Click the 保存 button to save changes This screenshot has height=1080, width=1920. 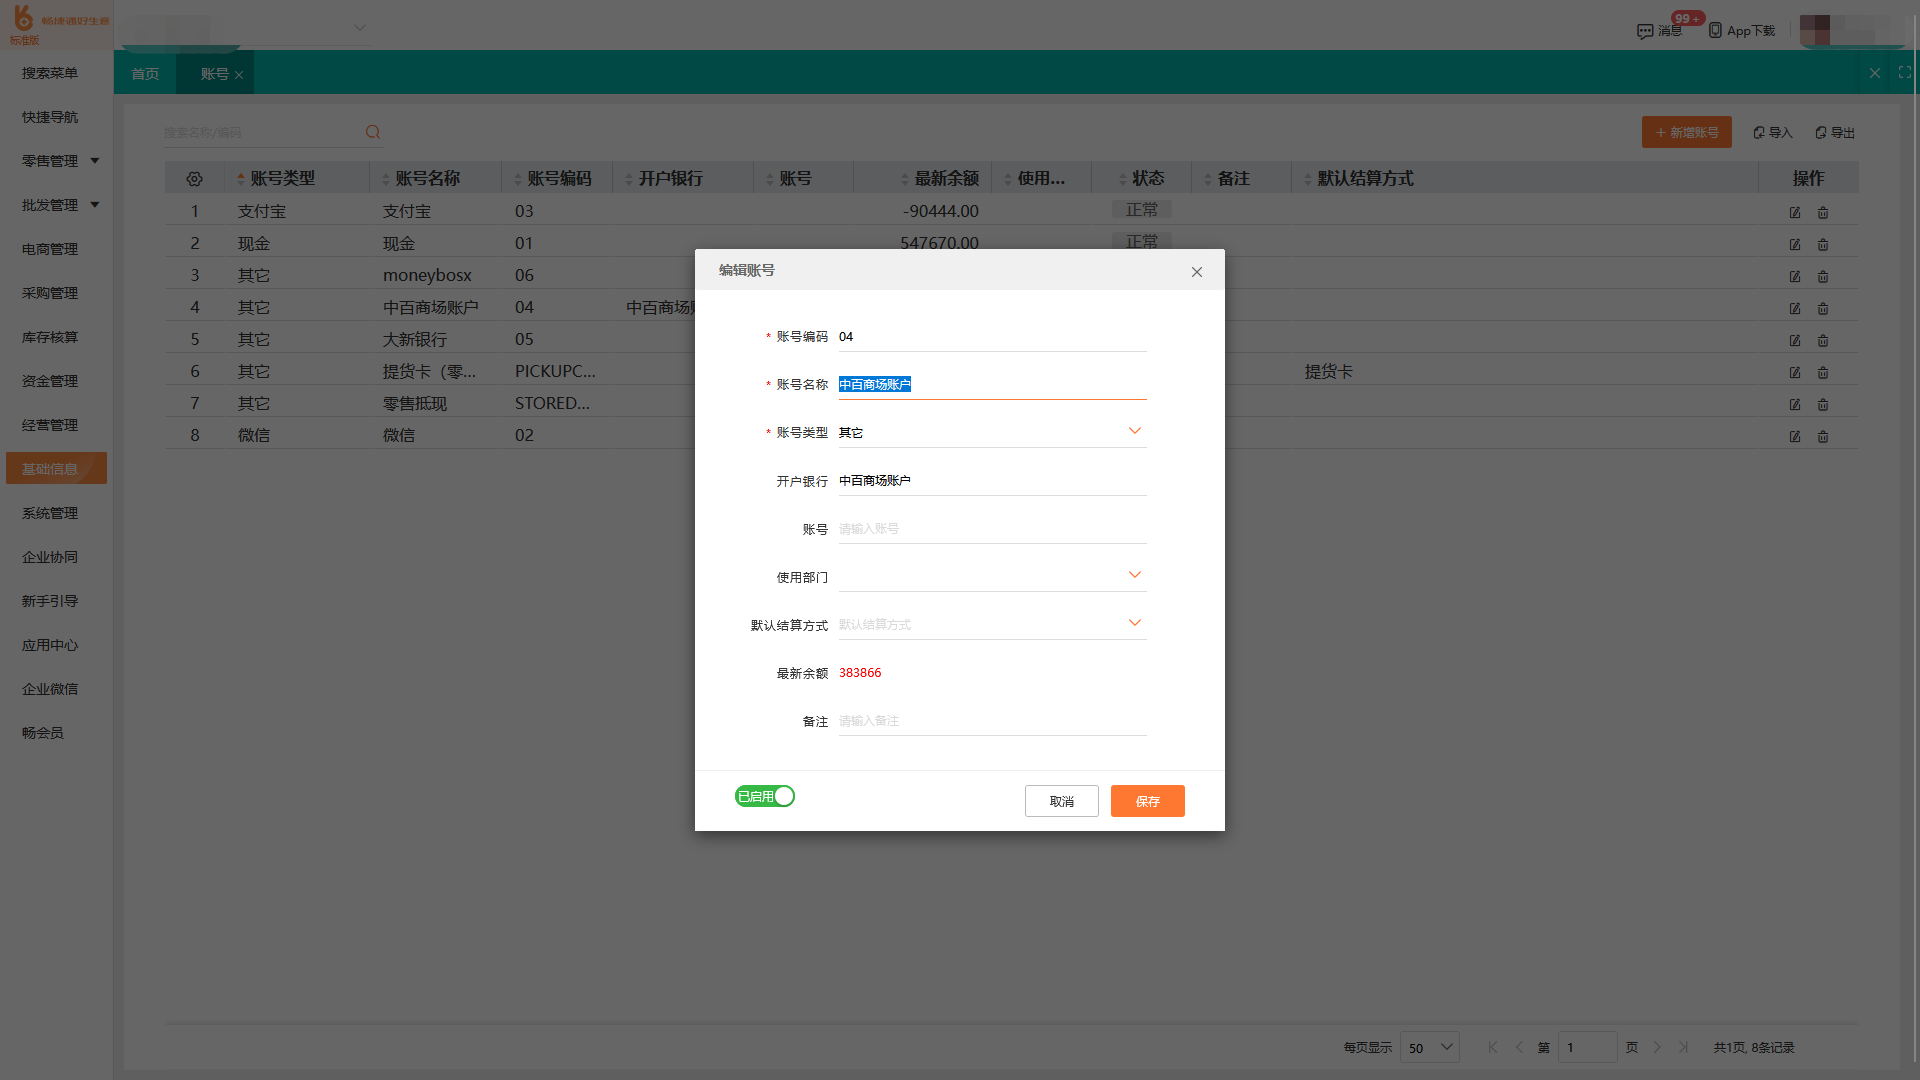point(1147,800)
